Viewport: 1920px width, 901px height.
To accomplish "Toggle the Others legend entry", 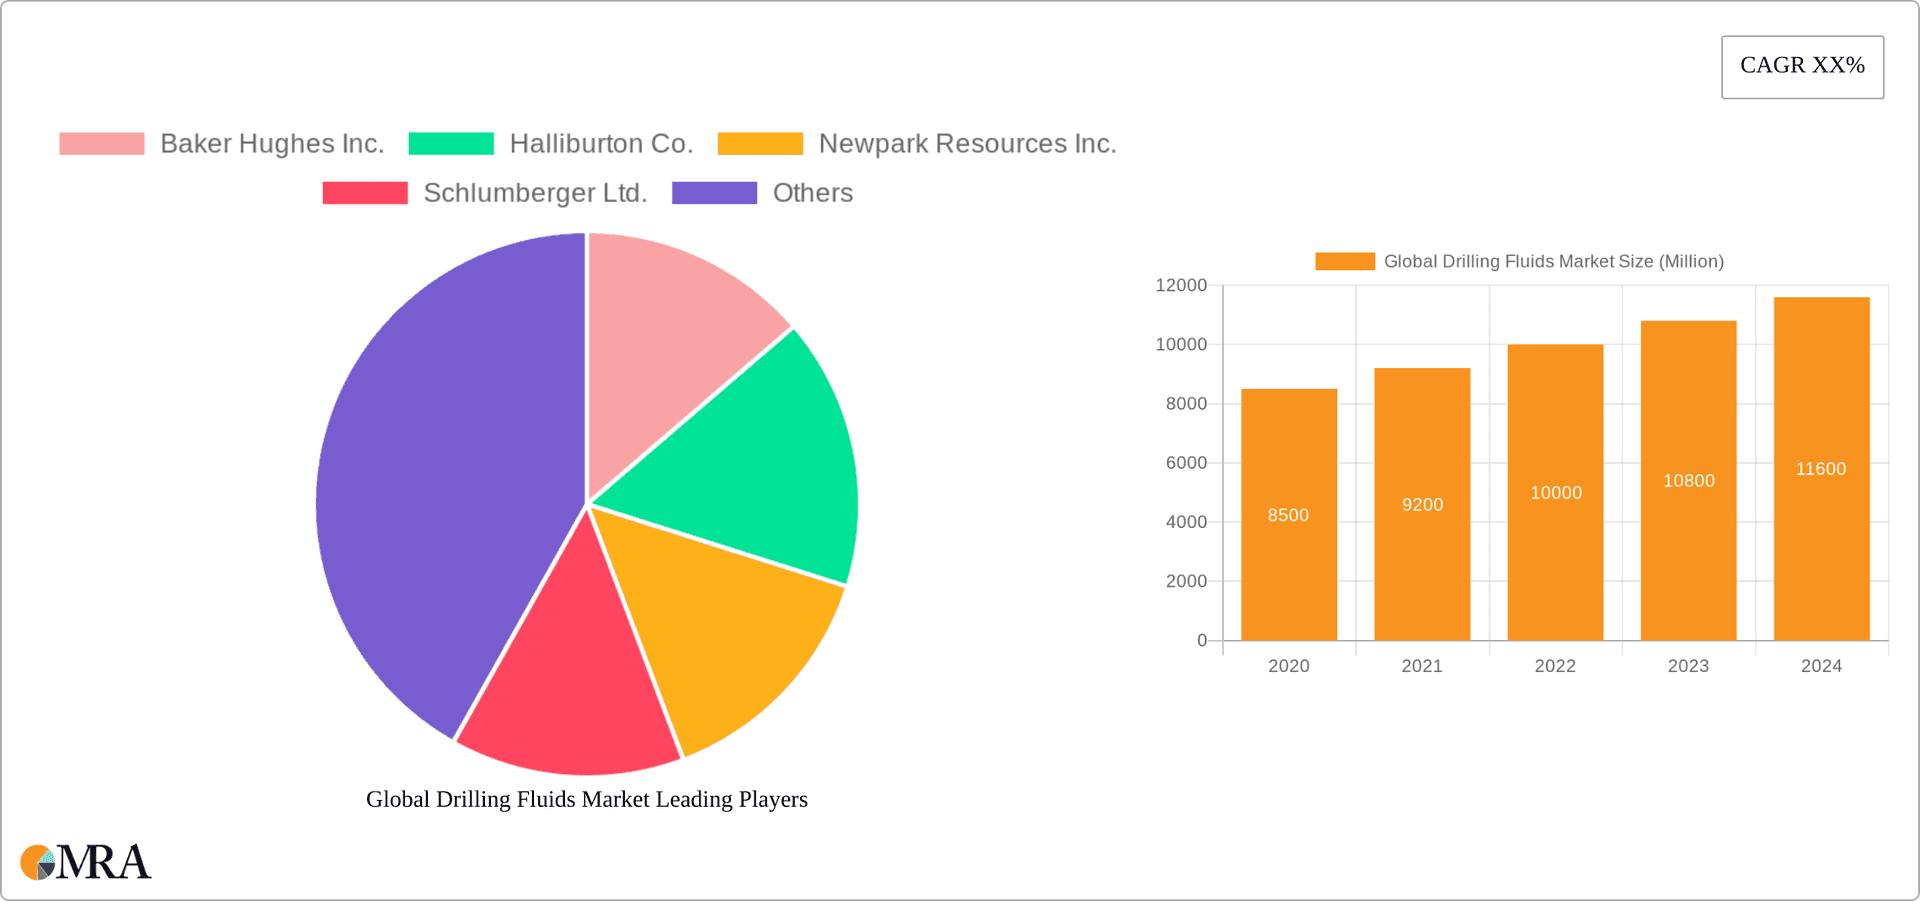I will click(x=811, y=192).
